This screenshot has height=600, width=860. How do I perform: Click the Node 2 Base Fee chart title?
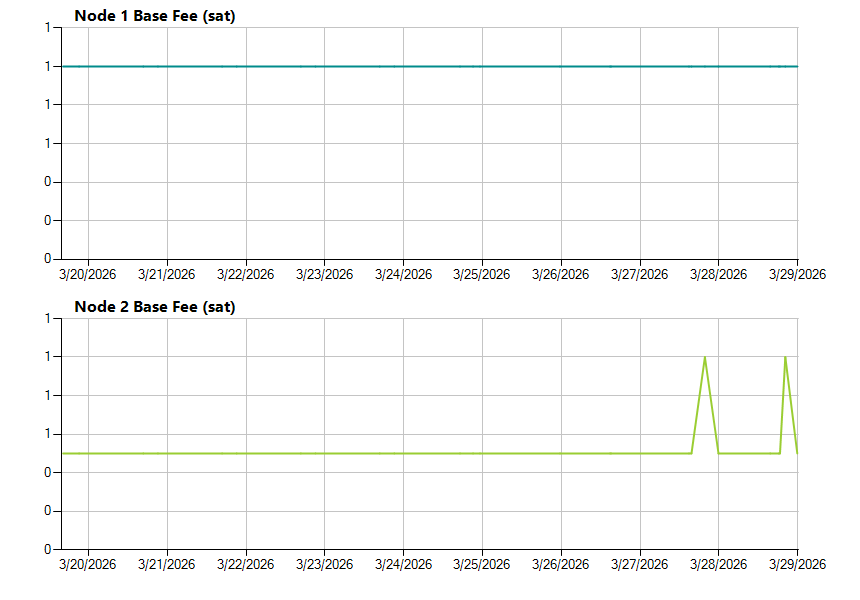pyautogui.click(x=155, y=306)
